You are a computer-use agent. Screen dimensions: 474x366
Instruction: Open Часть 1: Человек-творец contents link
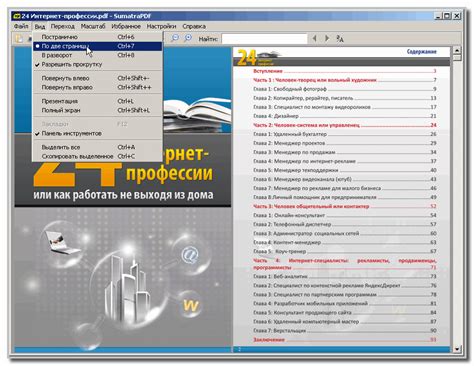click(344, 80)
